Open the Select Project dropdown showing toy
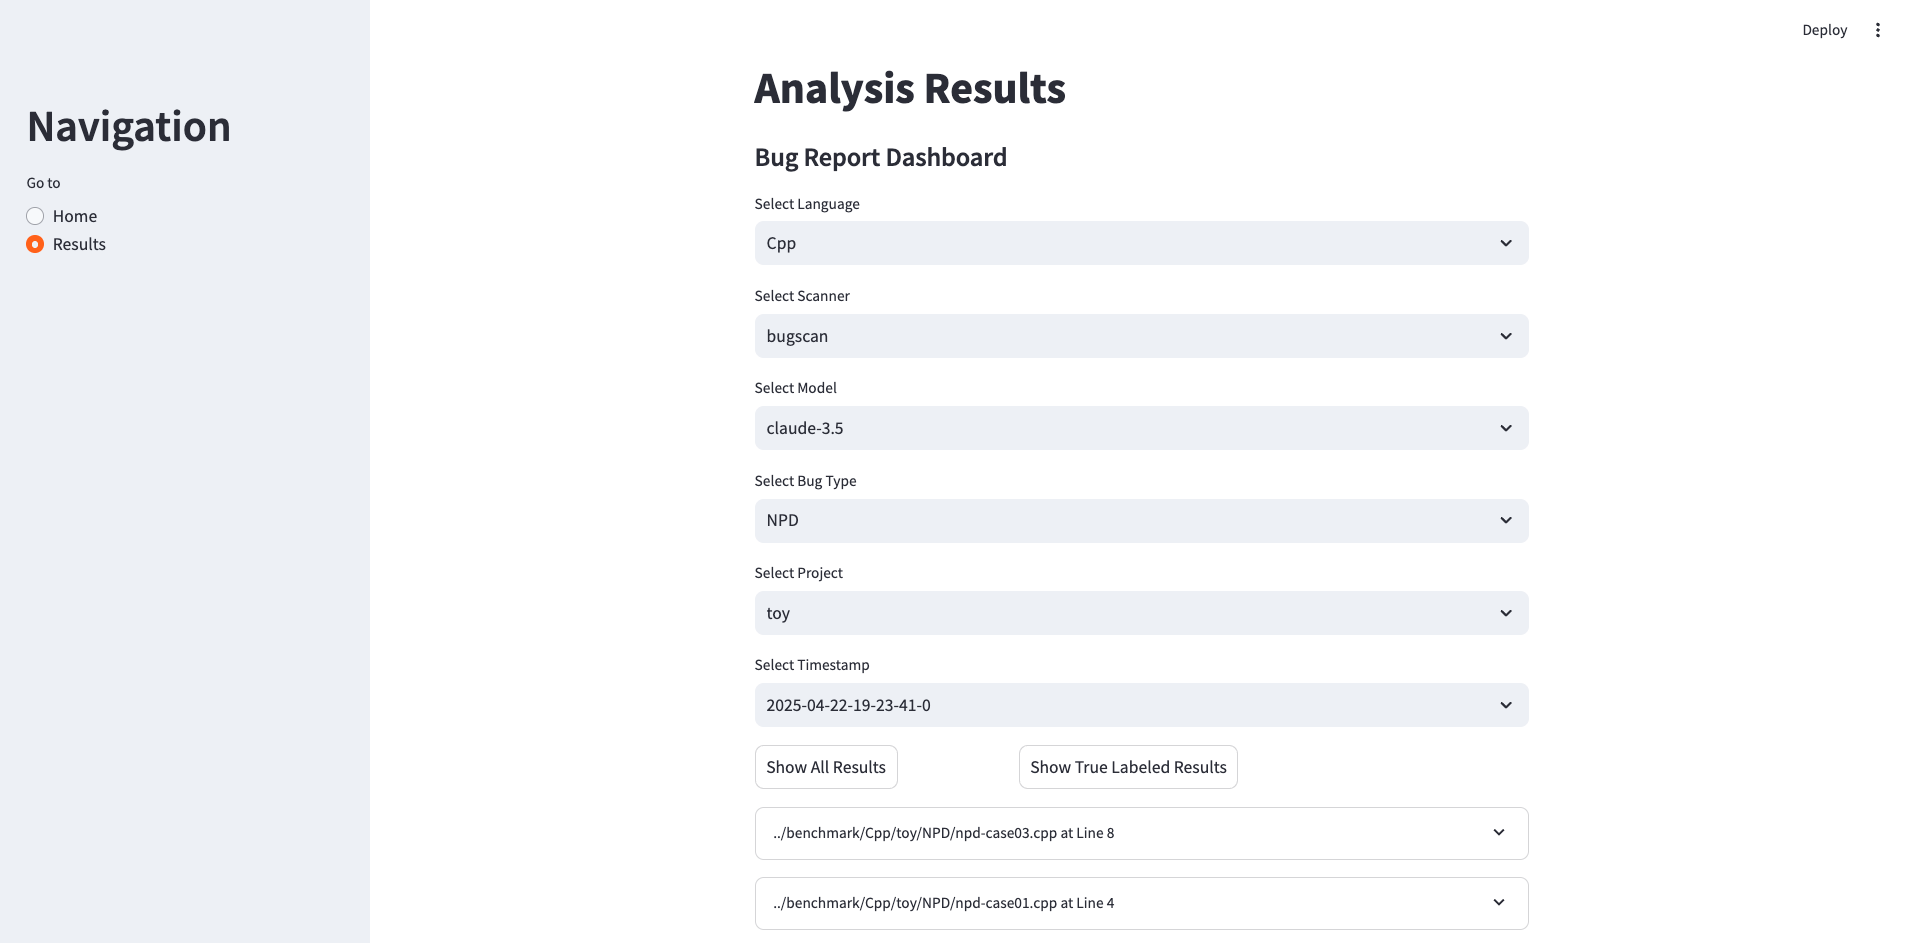 [1141, 612]
